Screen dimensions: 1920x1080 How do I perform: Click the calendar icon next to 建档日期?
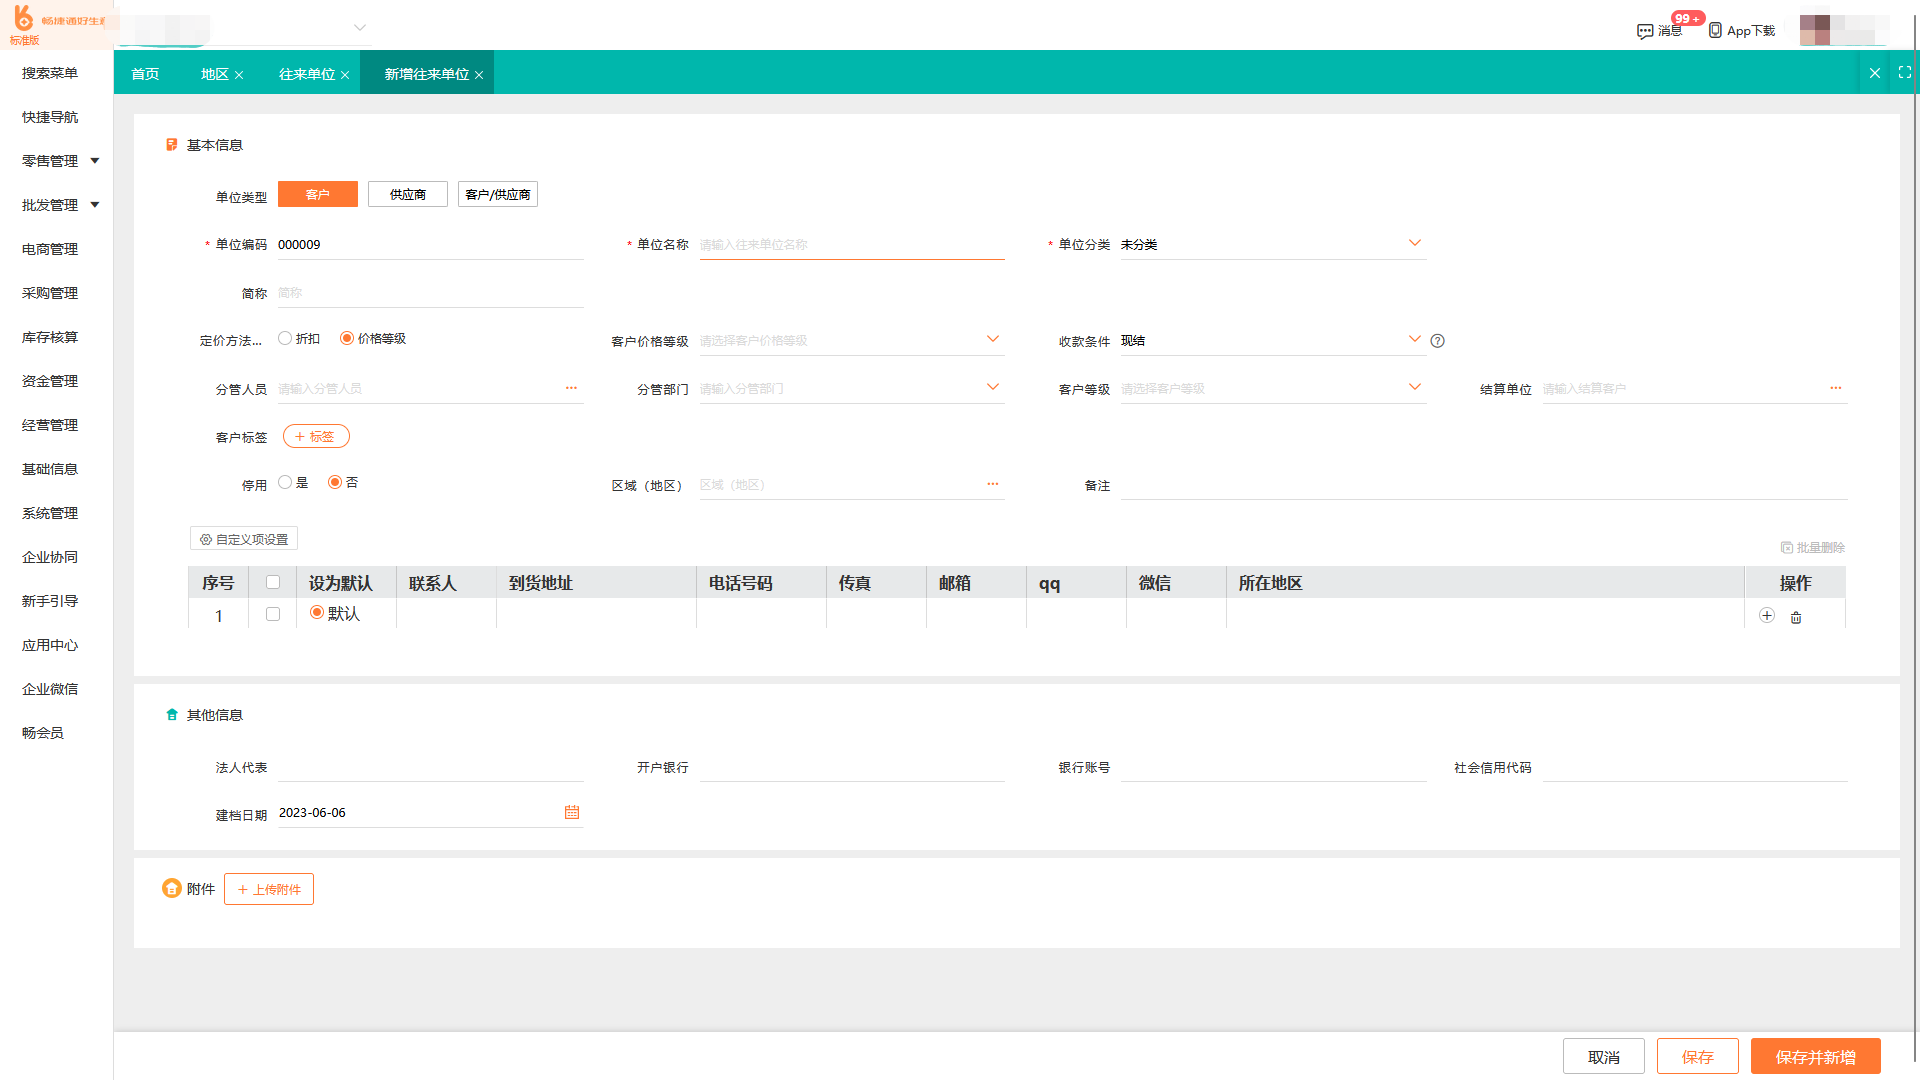pos(571,812)
